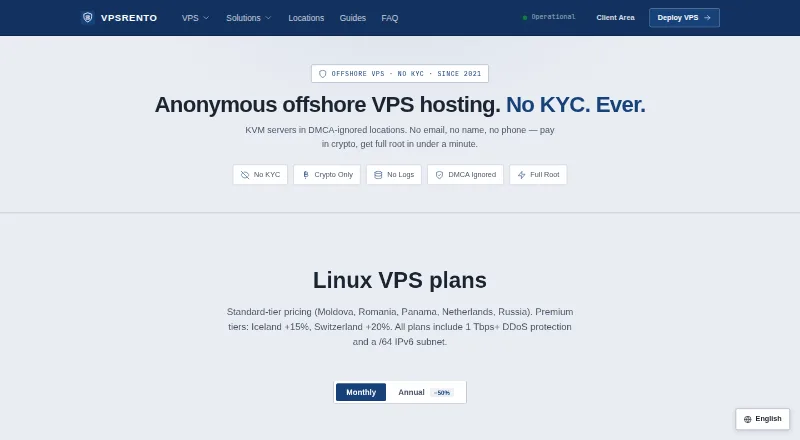Click the Linux VPS plans heading
The image size is (800, 440).
pyautogui.click(x=400, y=280)
